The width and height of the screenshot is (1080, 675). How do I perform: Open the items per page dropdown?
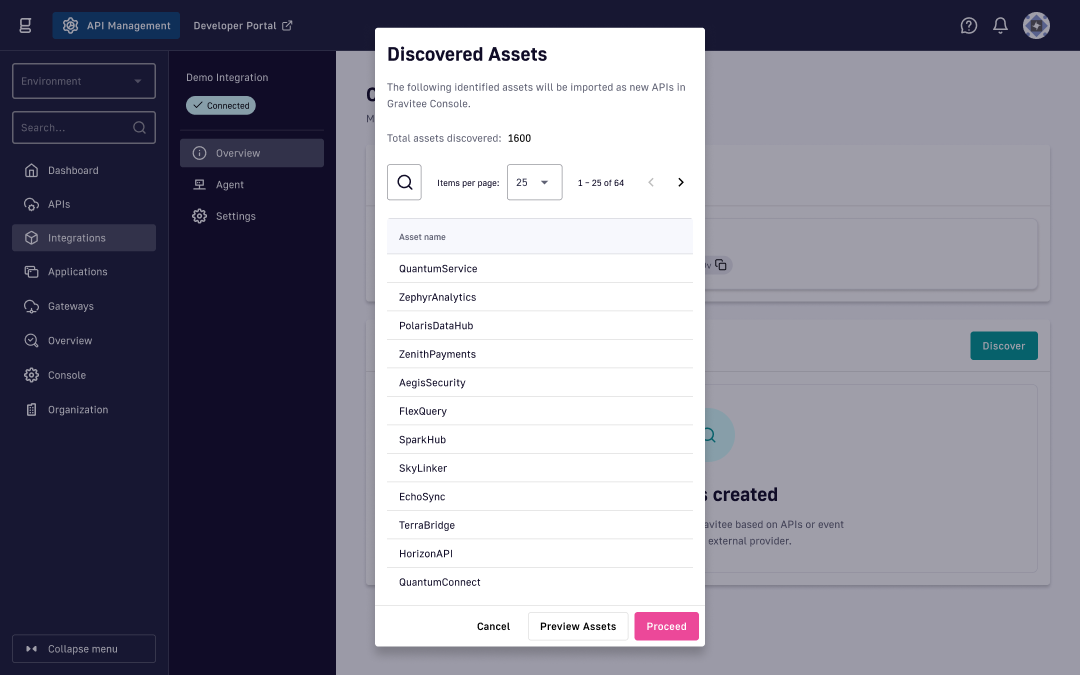coord(534,182)
